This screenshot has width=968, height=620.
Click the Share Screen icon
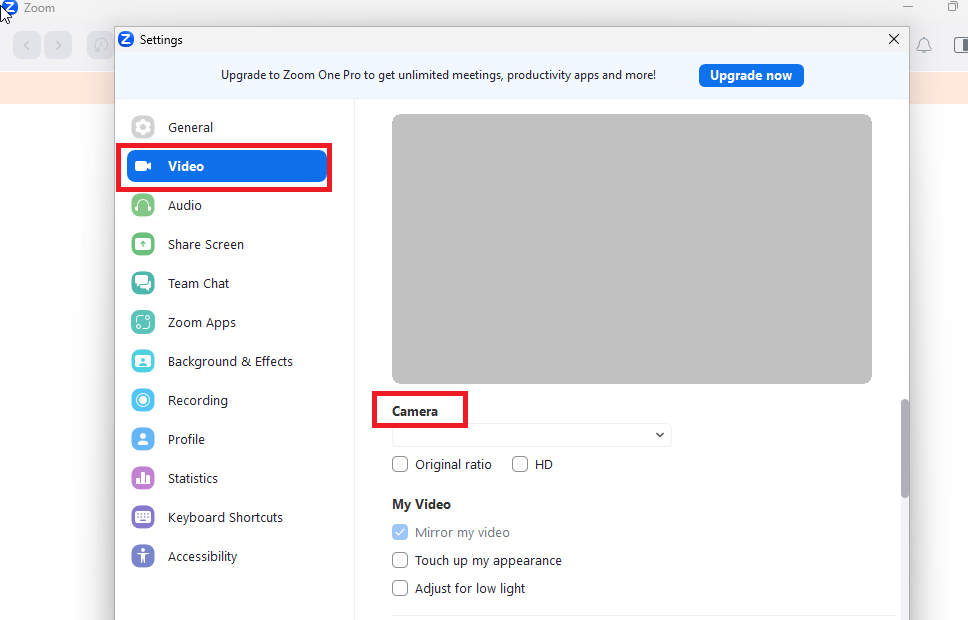[x=143, y=244]
